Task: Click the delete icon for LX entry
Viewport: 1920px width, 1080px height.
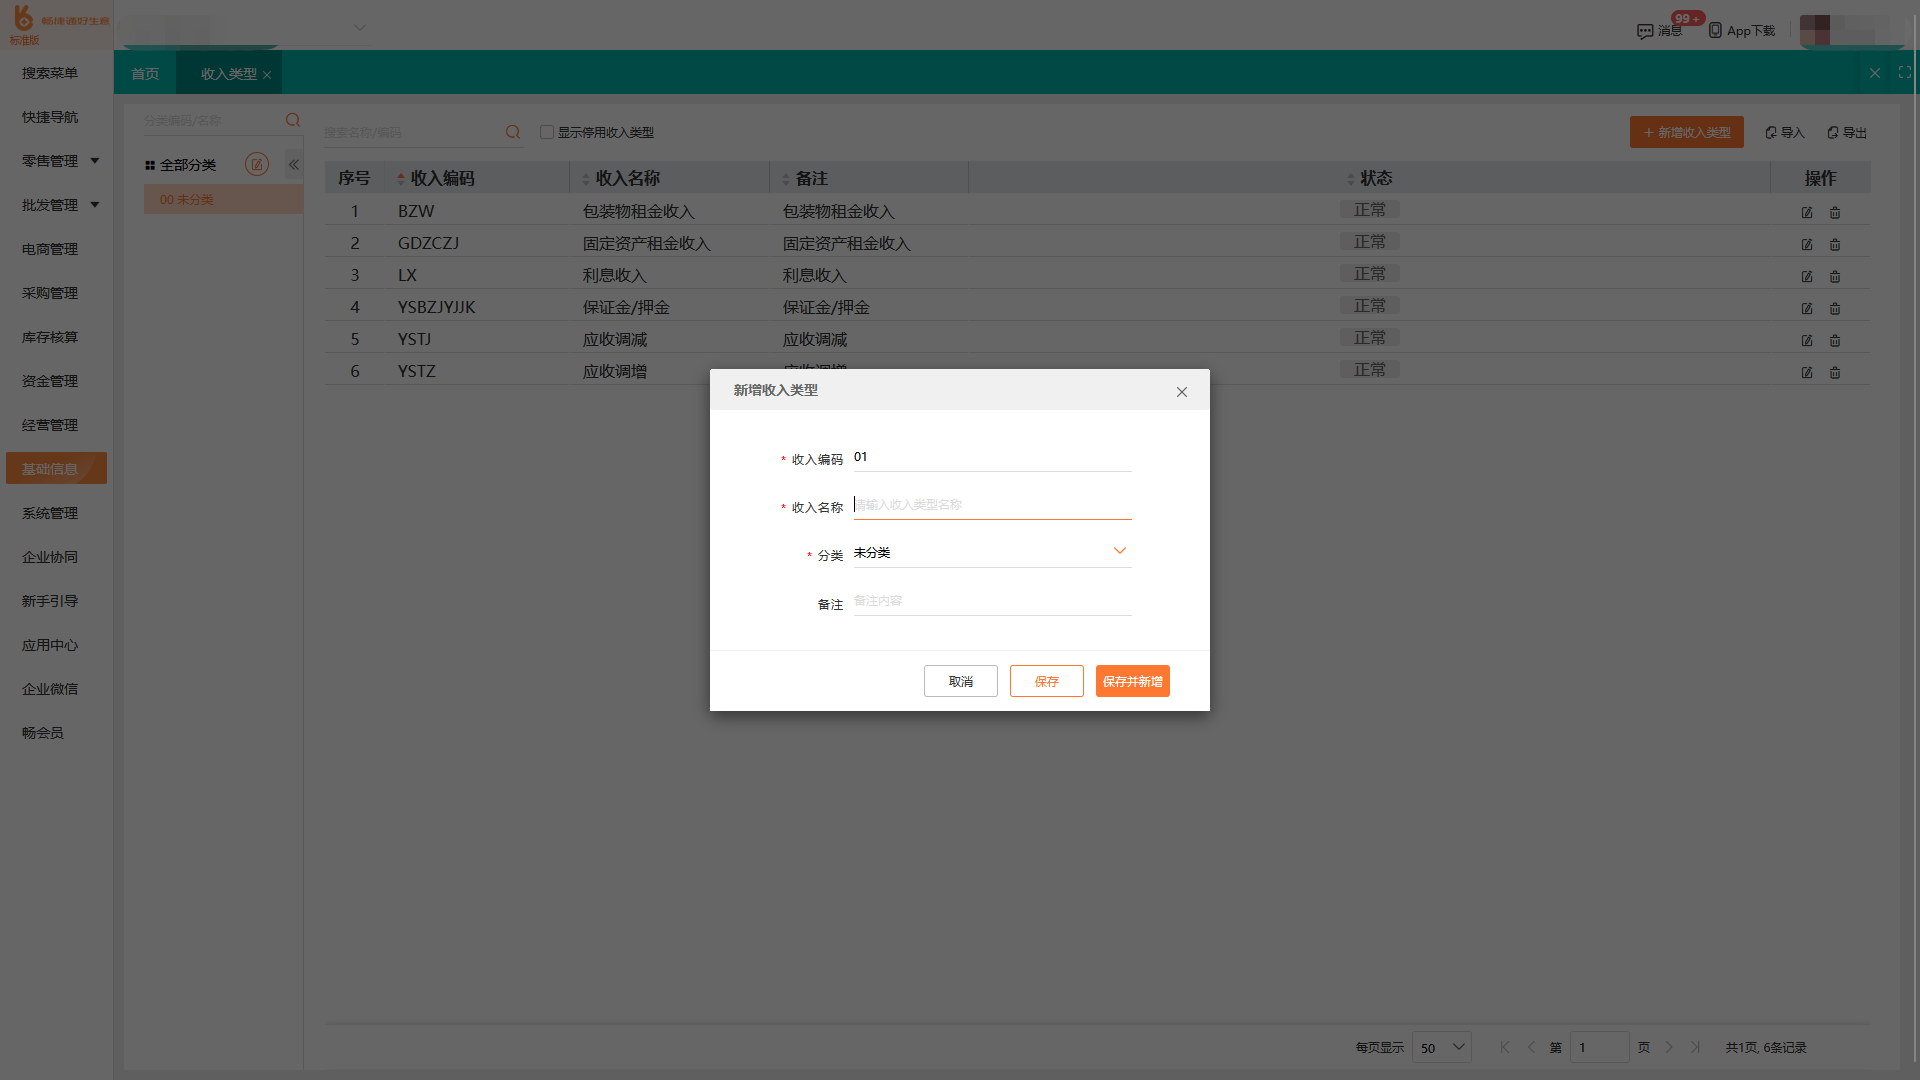Action: (1834, 276)
